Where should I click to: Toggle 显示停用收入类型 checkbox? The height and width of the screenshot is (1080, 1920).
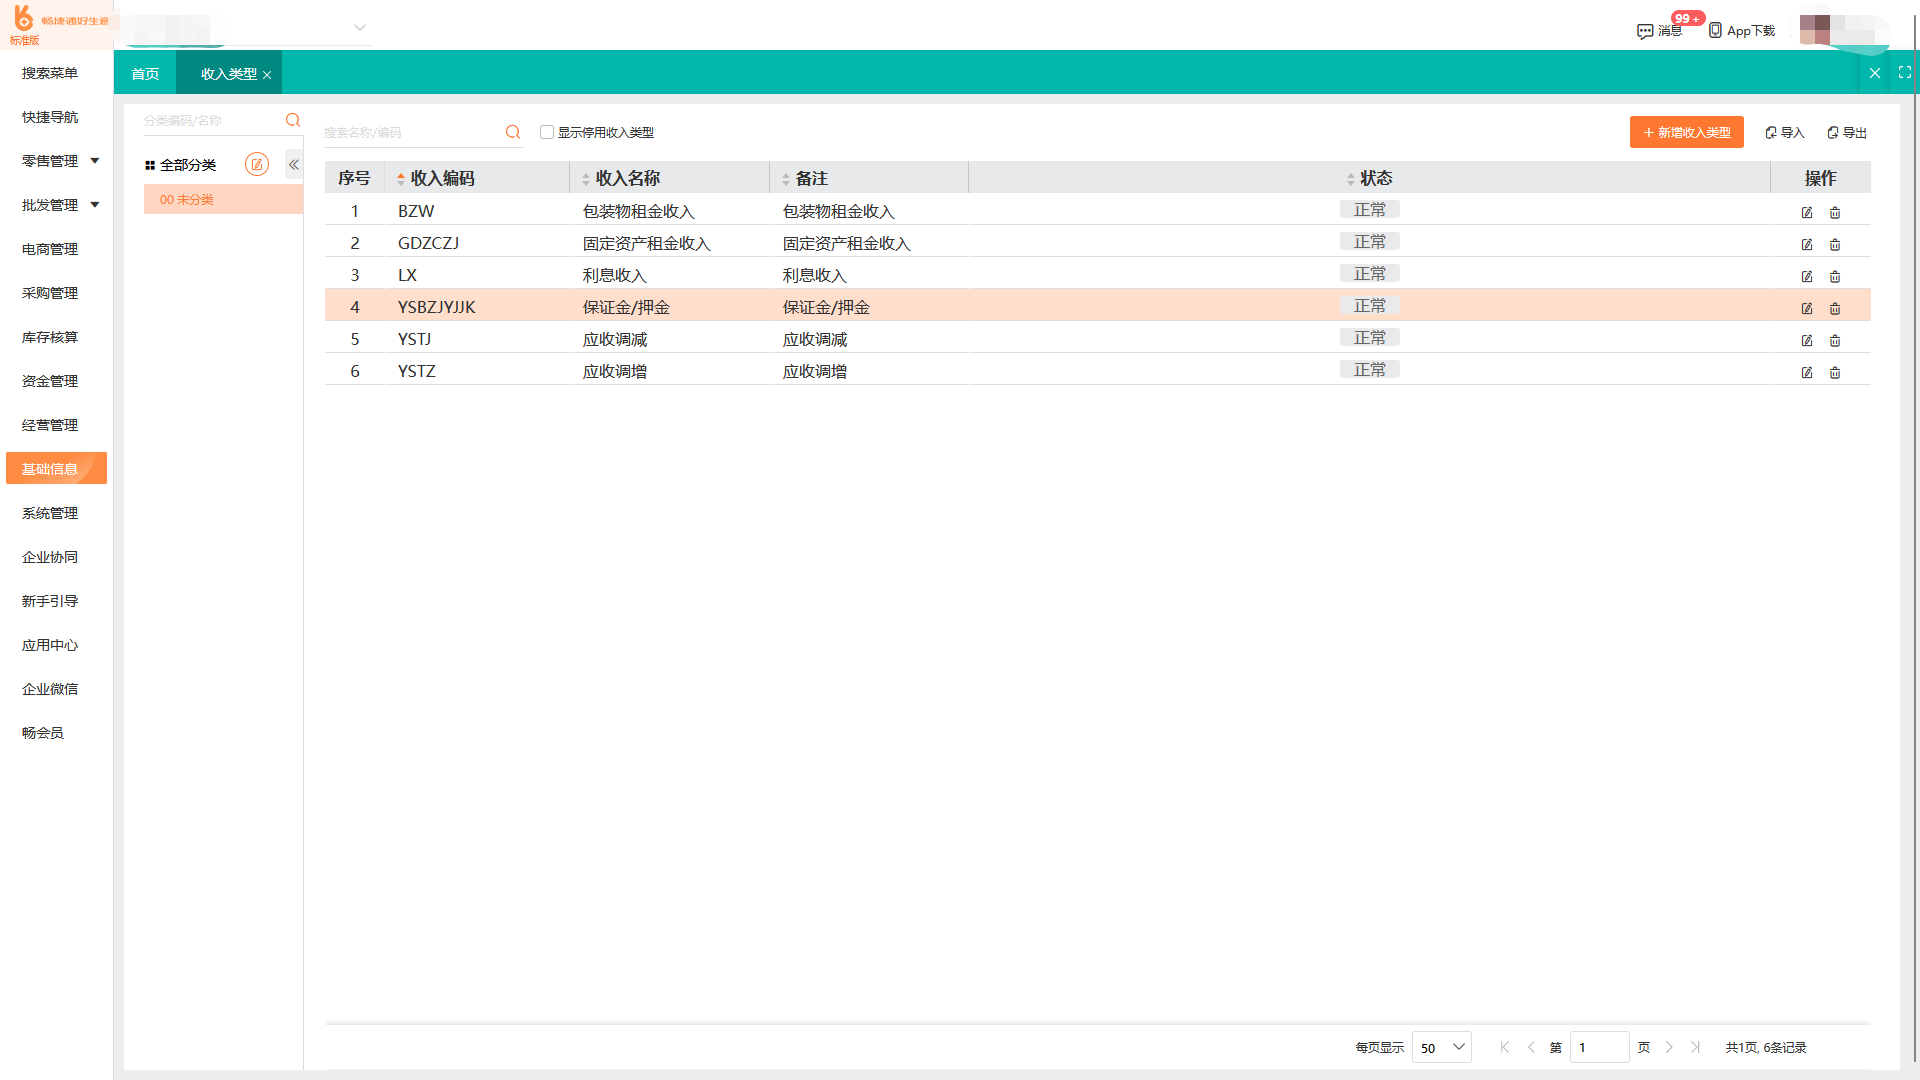[547, 132]
